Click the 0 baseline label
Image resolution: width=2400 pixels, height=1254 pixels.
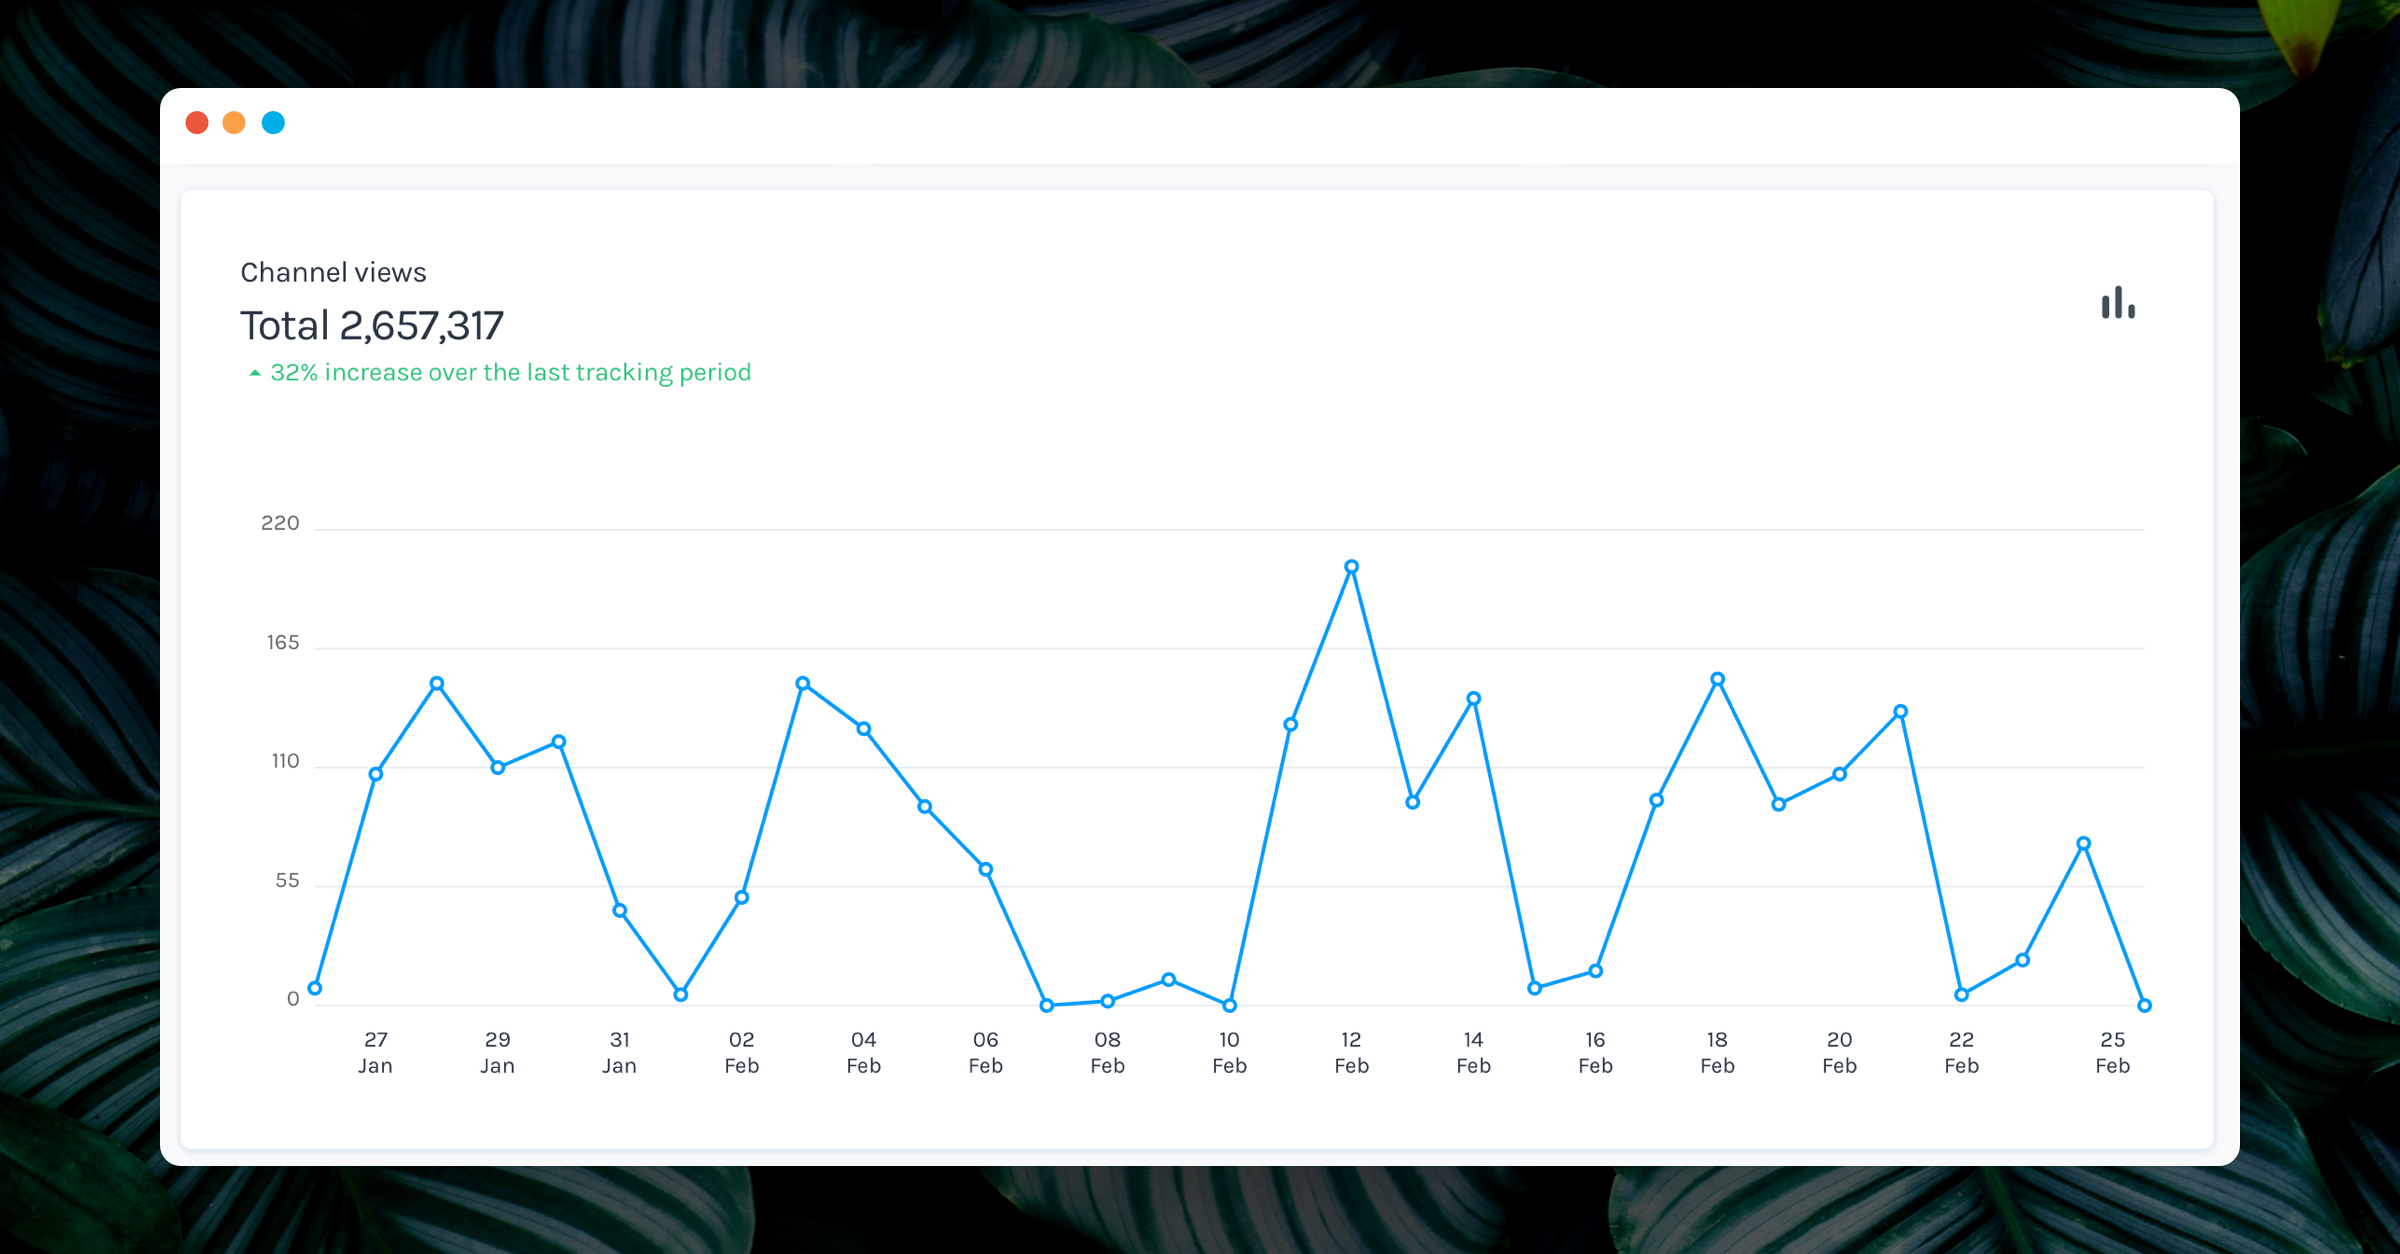click(294, 998)
